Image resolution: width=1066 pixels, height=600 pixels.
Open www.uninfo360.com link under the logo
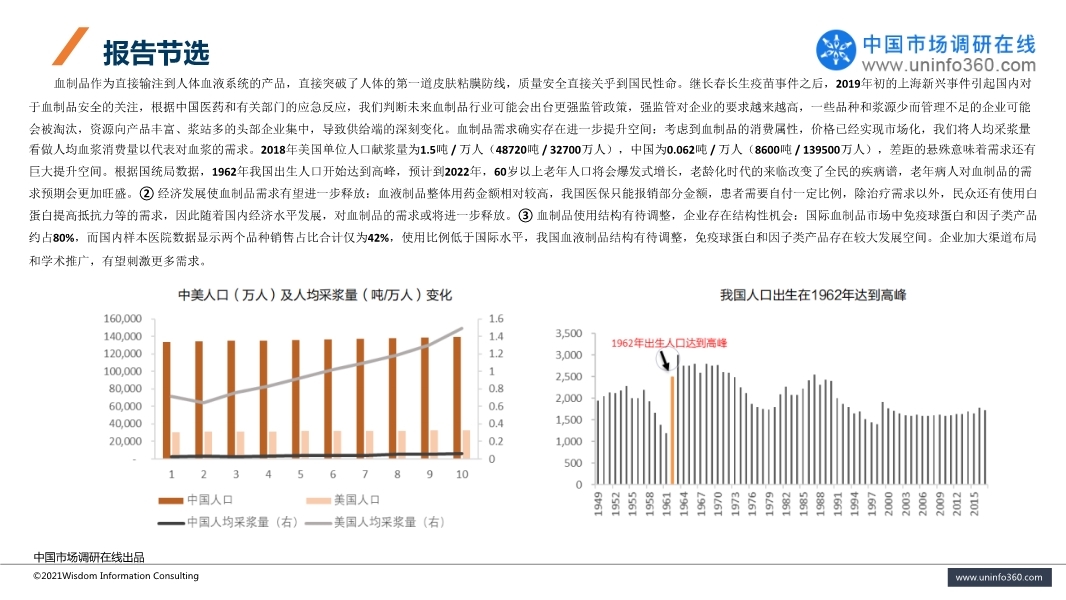[x=941, y=67]
